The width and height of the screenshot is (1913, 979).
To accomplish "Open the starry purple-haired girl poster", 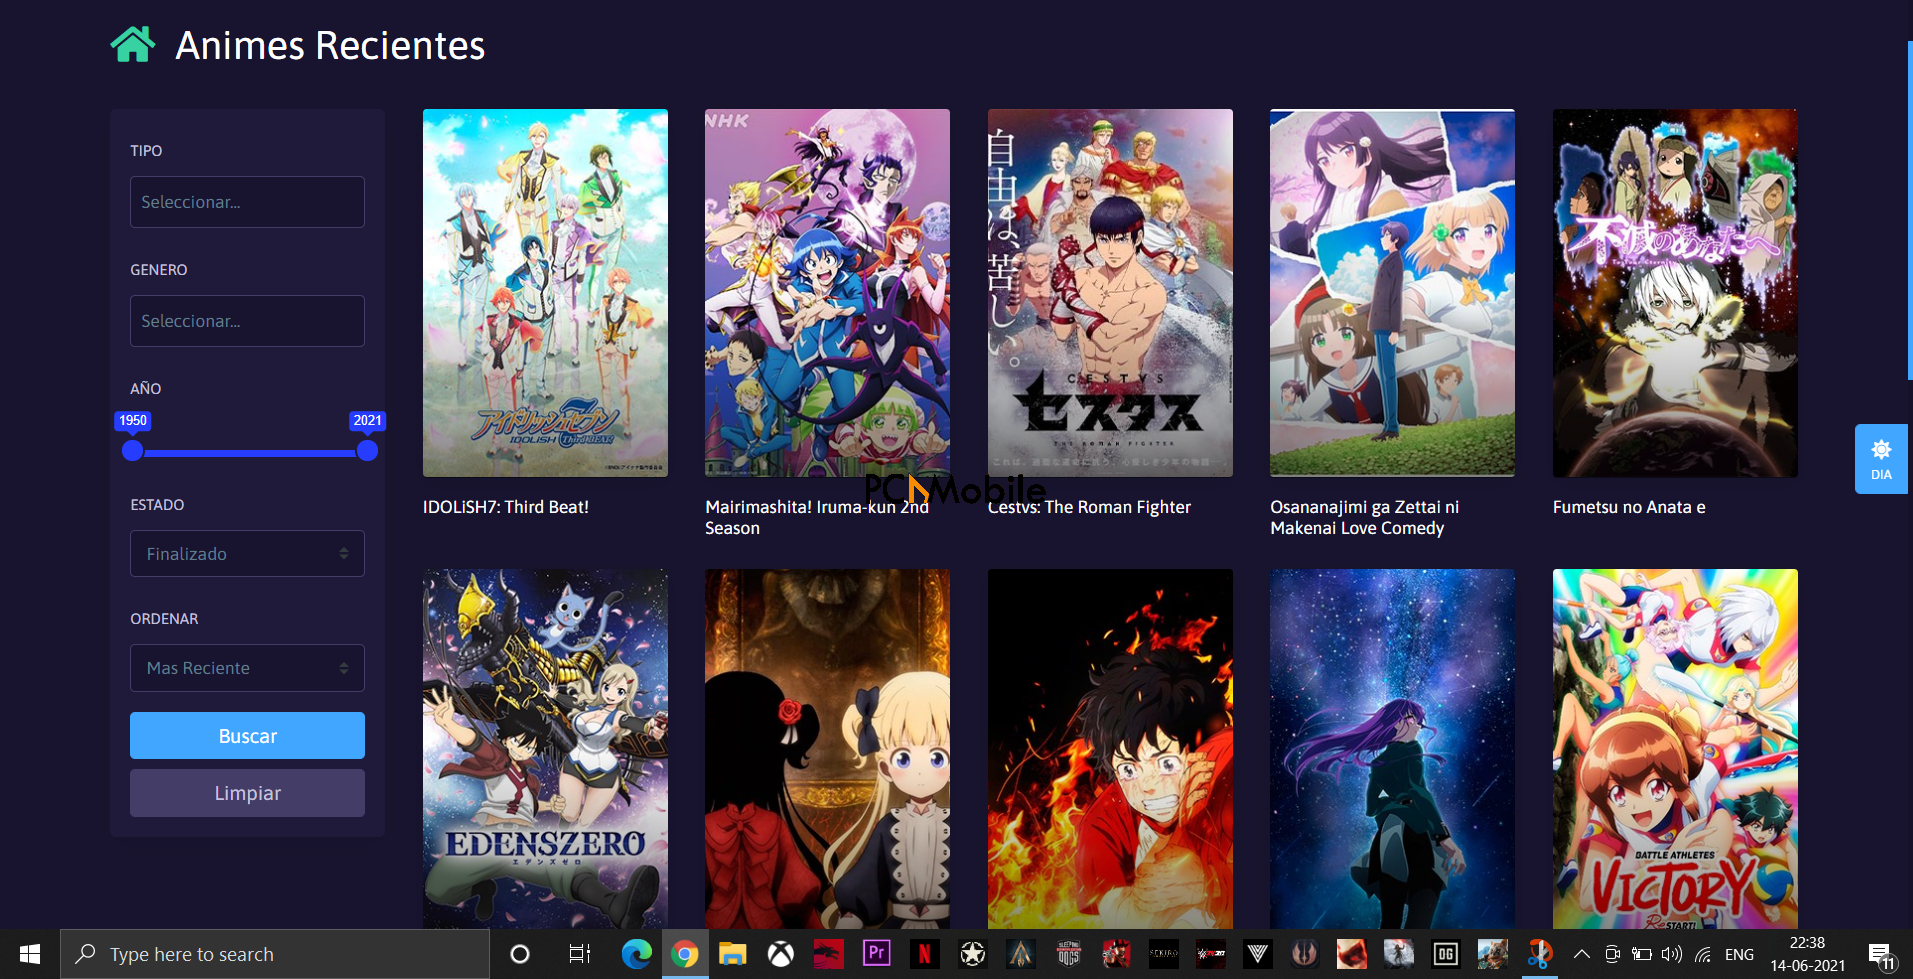I will pos(1392,749).
